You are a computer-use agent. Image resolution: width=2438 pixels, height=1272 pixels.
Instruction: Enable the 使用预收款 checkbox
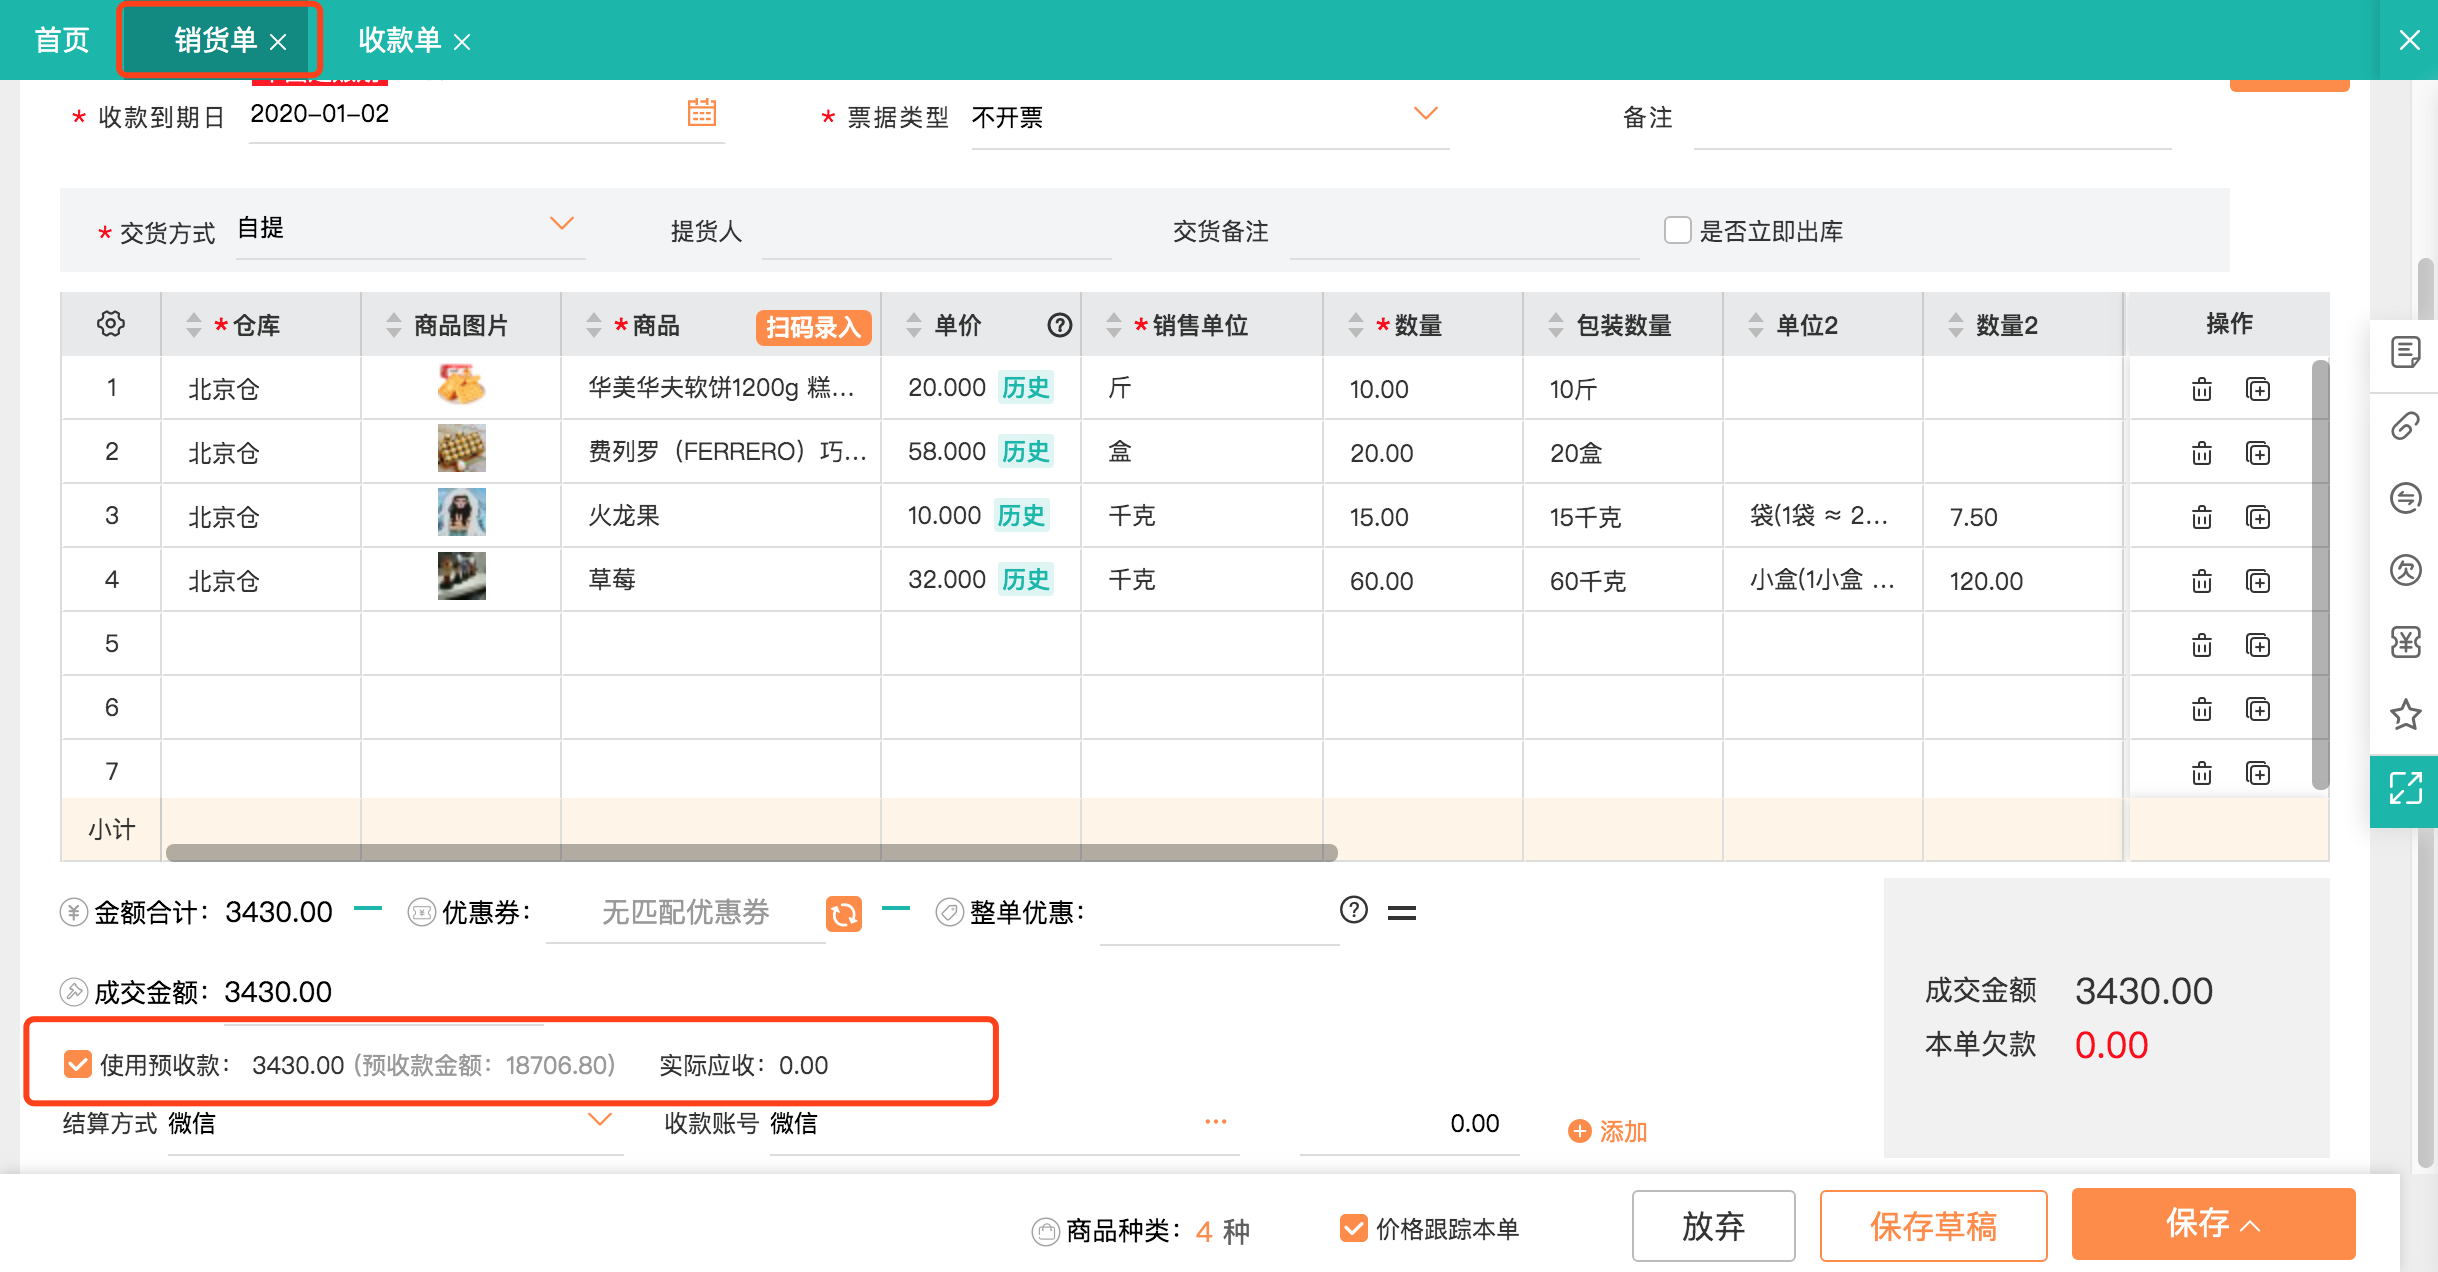click(76, 1064)
